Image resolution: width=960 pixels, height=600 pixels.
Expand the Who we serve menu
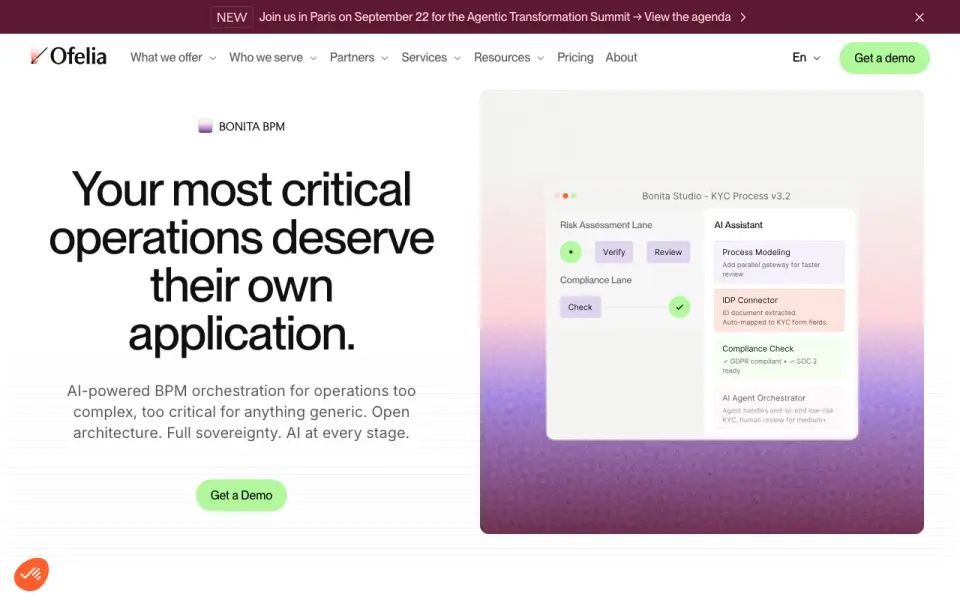click(x=273, y=58)
